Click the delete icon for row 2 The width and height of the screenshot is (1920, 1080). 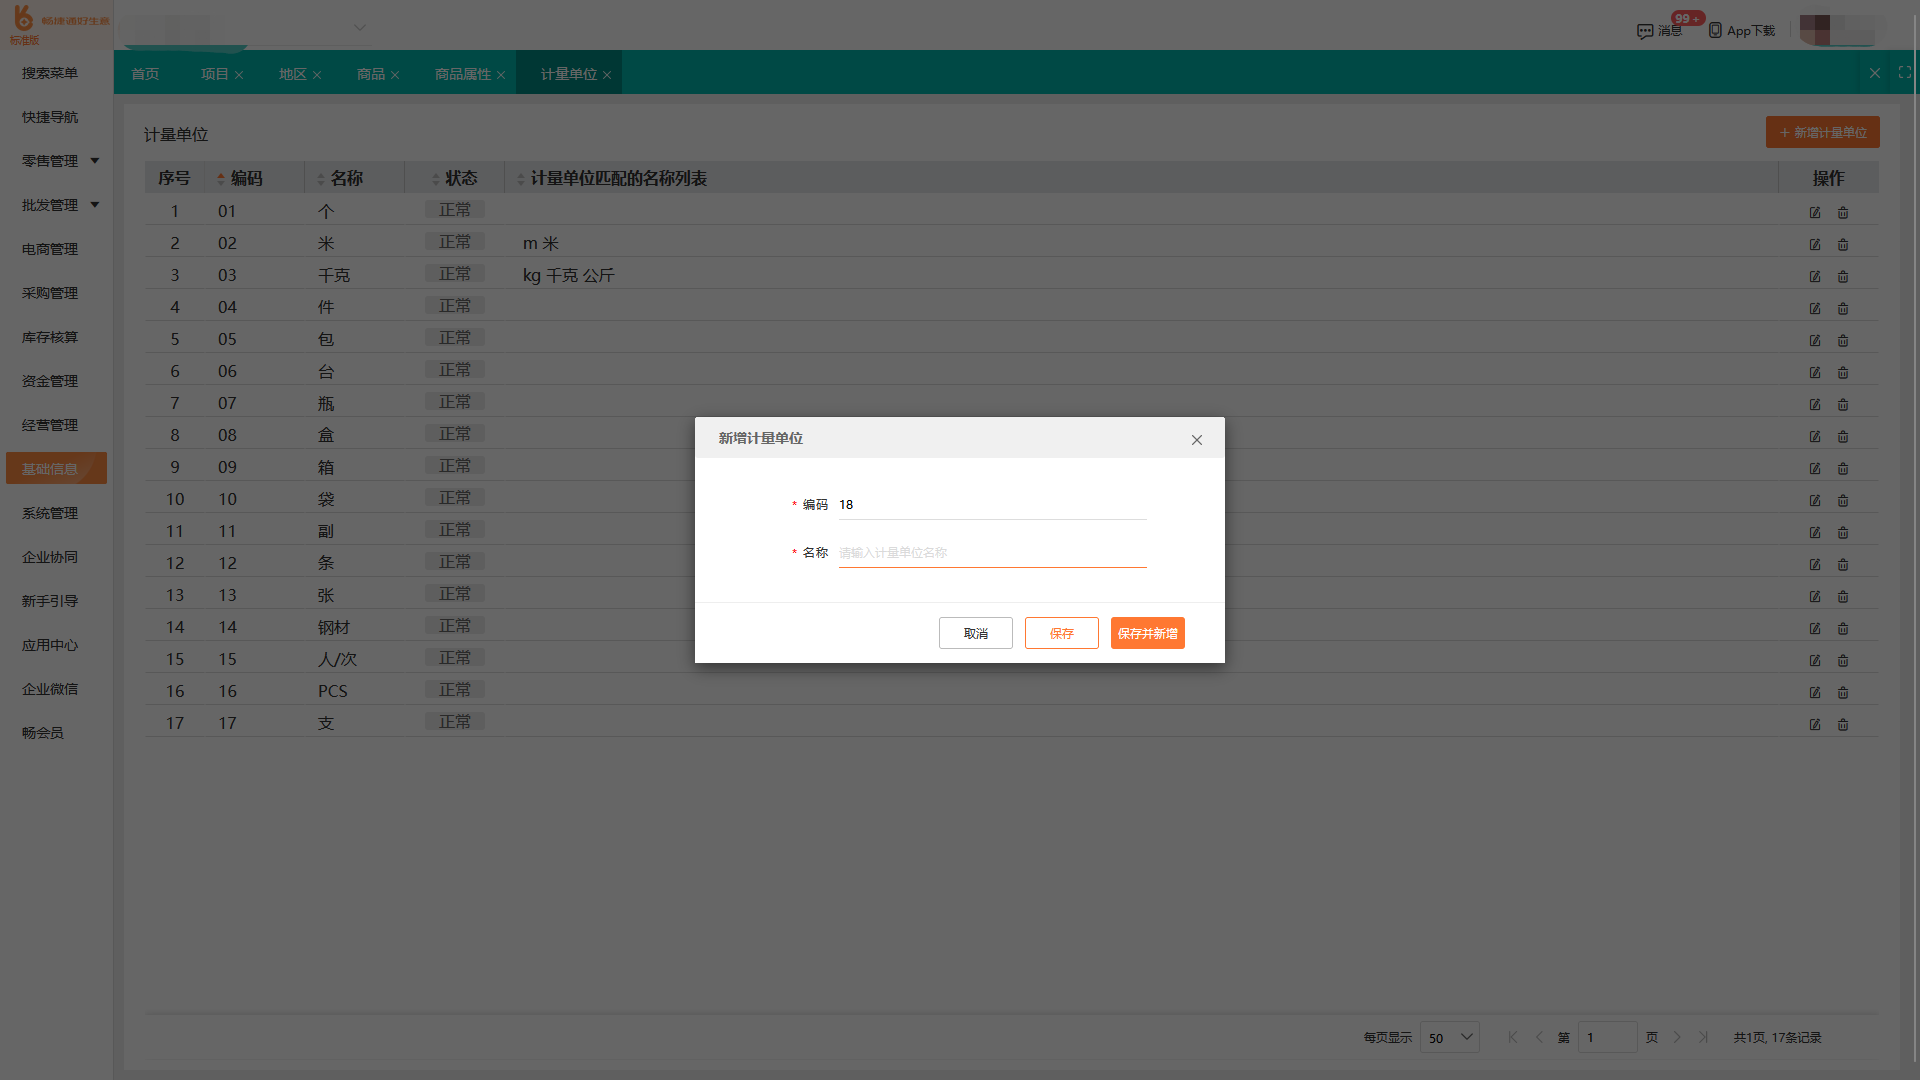click(1844, 244)
